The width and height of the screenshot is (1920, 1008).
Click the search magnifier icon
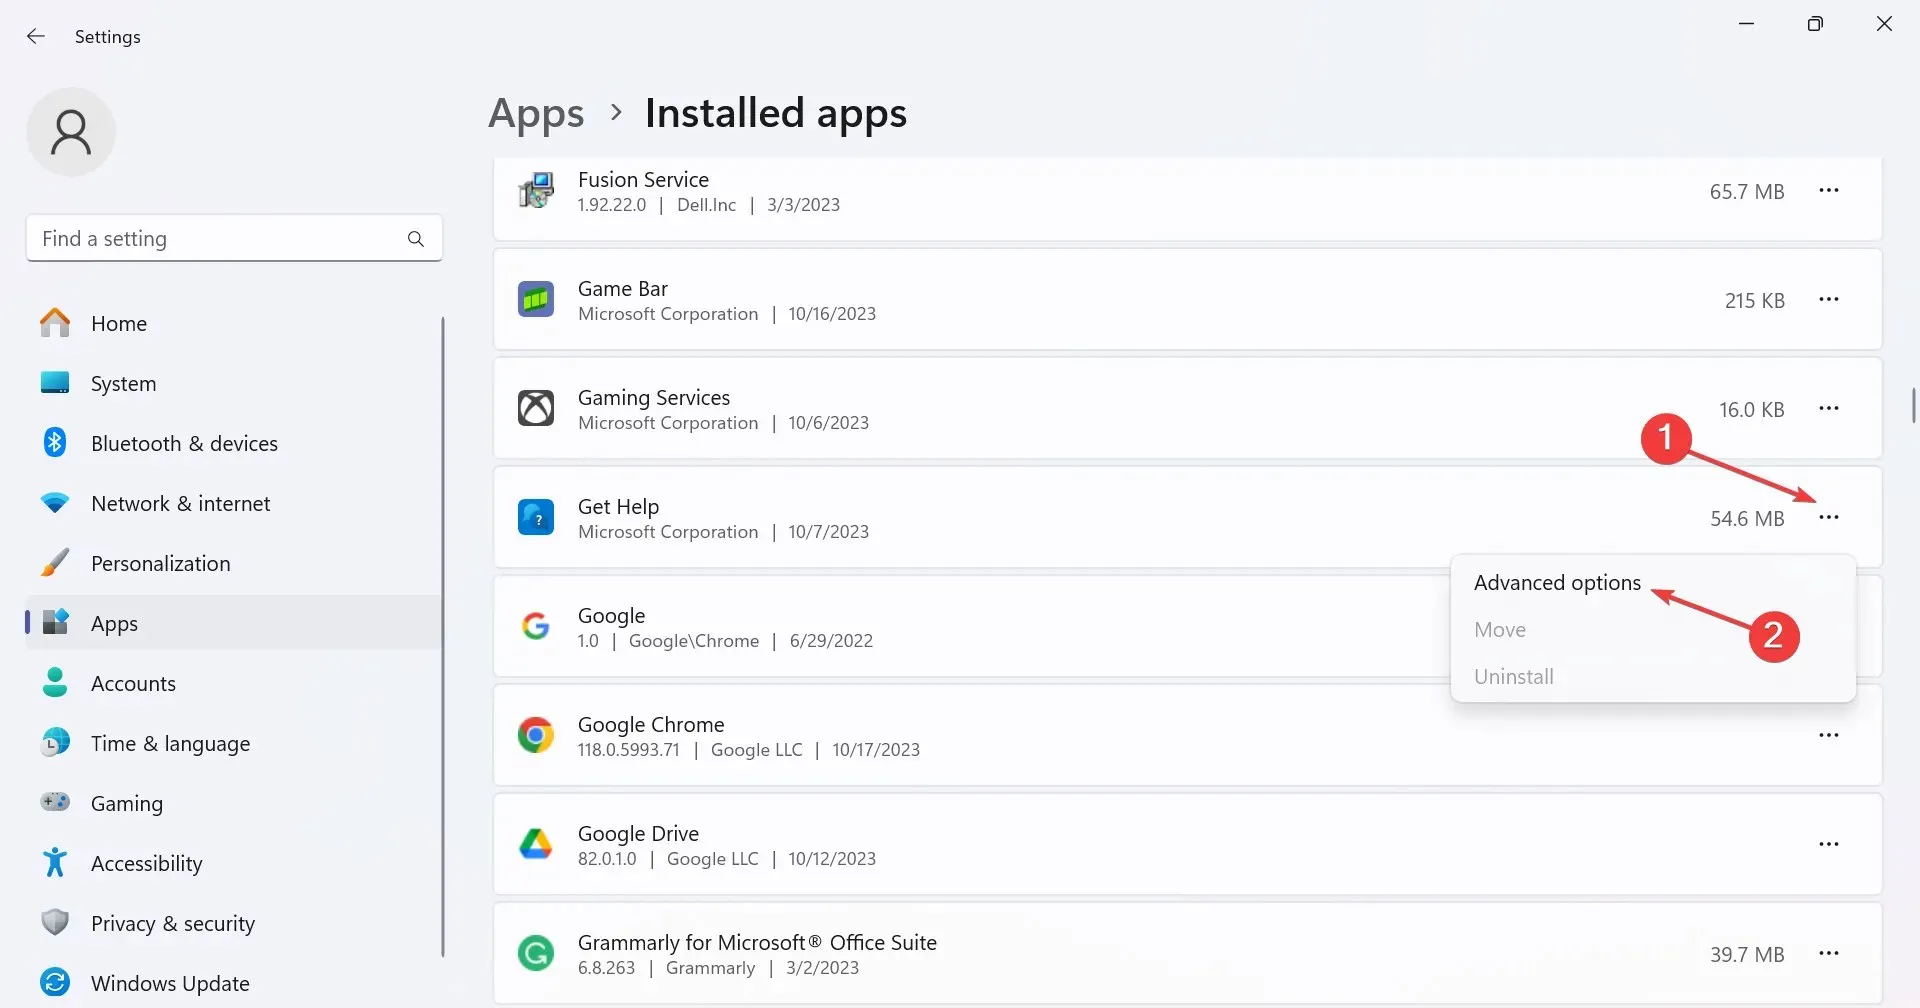coord(416,239)
